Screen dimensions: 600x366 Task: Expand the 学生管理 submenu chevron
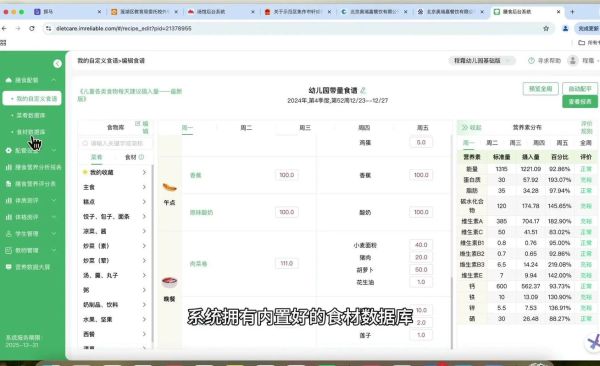[54, 234]
